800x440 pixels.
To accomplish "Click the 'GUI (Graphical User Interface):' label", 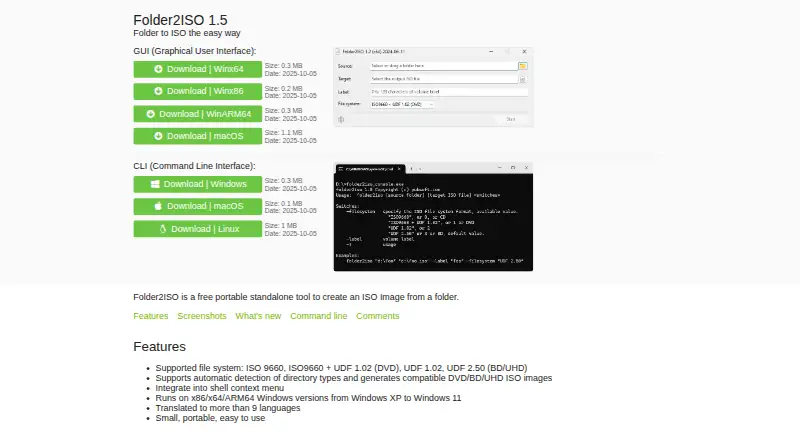I will pos(194,51).
